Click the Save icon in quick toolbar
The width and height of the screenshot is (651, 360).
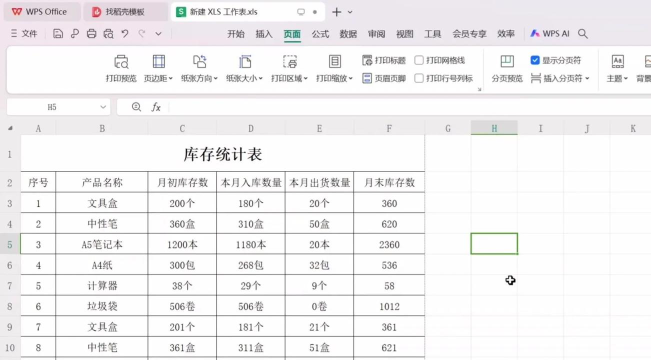pyautogui.click(x=58, y=34)
